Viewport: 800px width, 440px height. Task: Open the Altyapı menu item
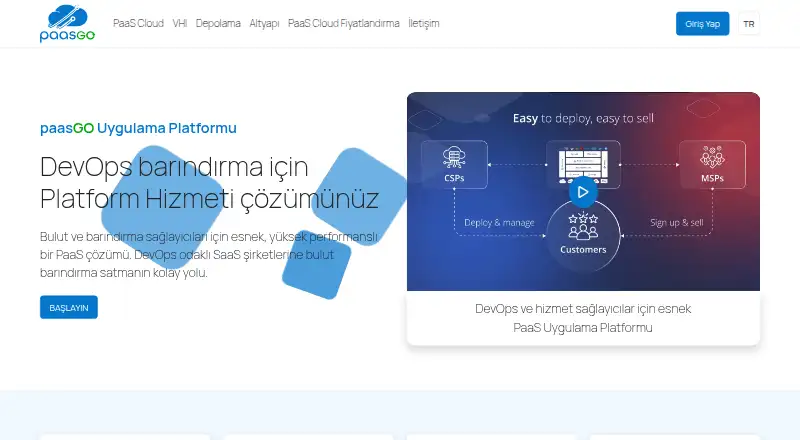tap(264, 23)
